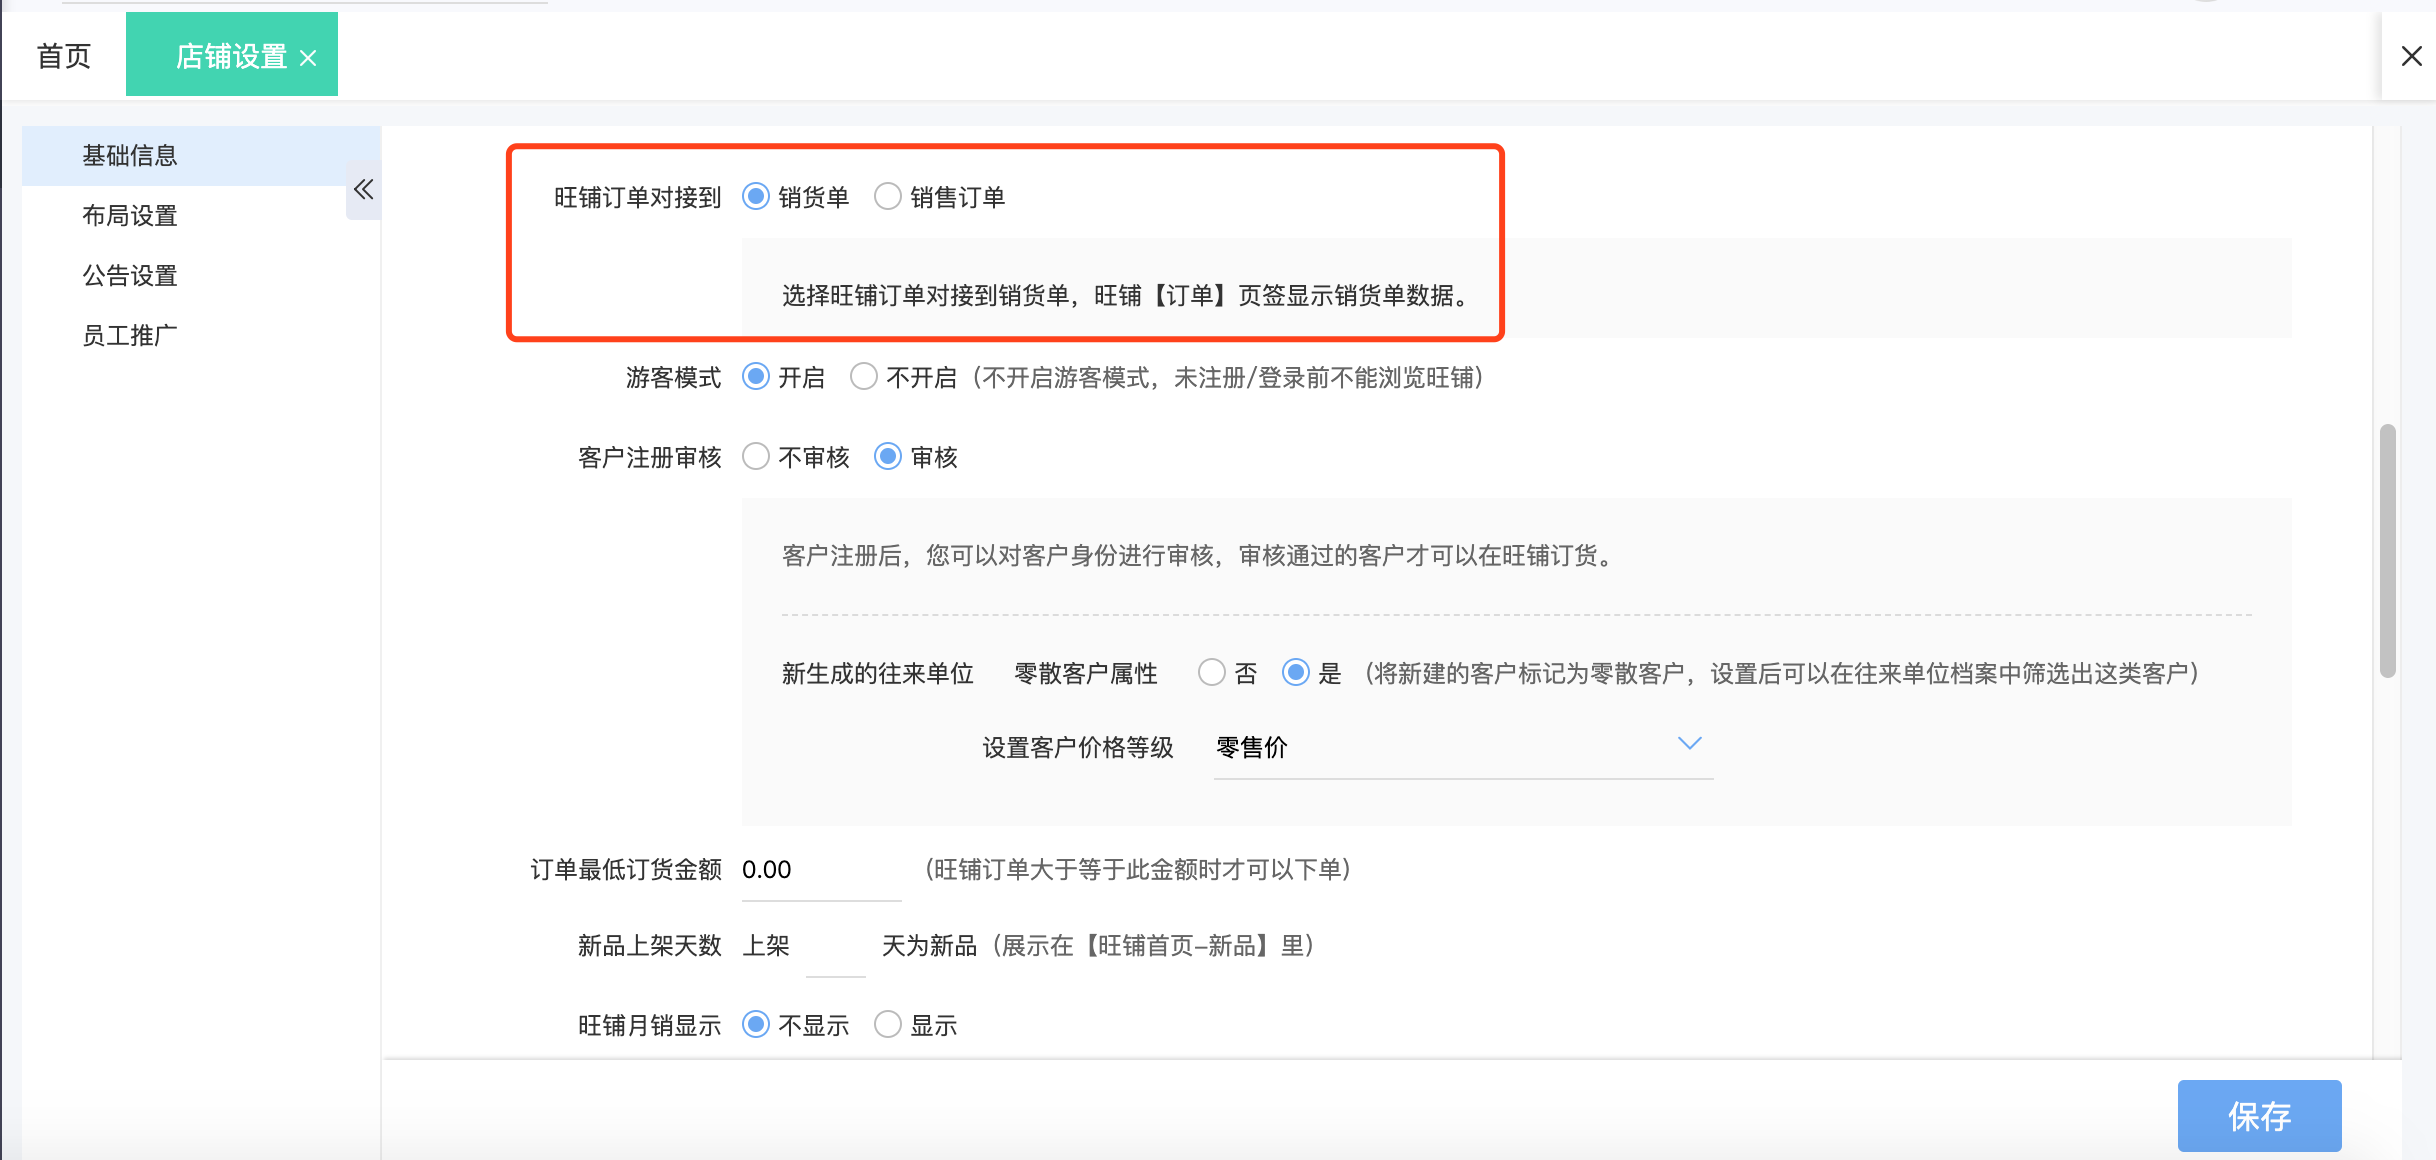The image size is (2436, 1160).
Task: Toggle 游客模式 to 不开启
Action: coord(861,376)
